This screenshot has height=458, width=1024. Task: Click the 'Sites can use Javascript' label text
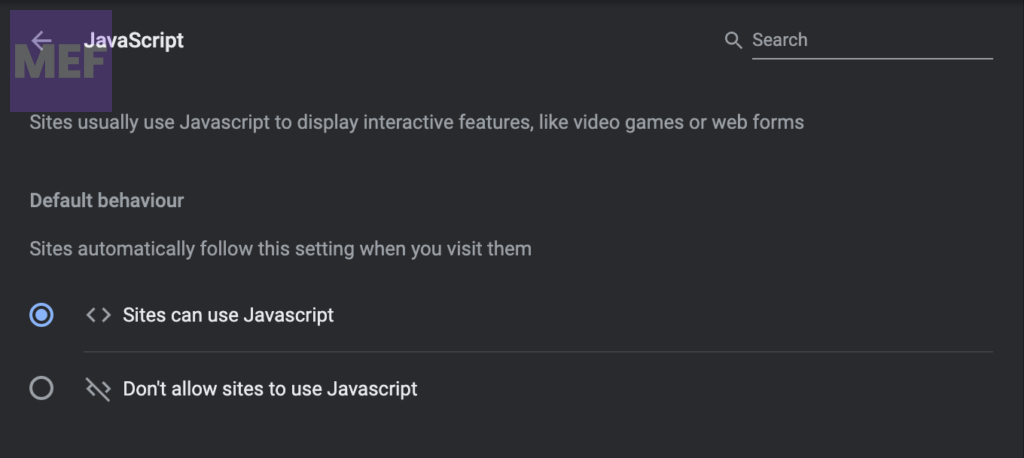pos(228,315)
